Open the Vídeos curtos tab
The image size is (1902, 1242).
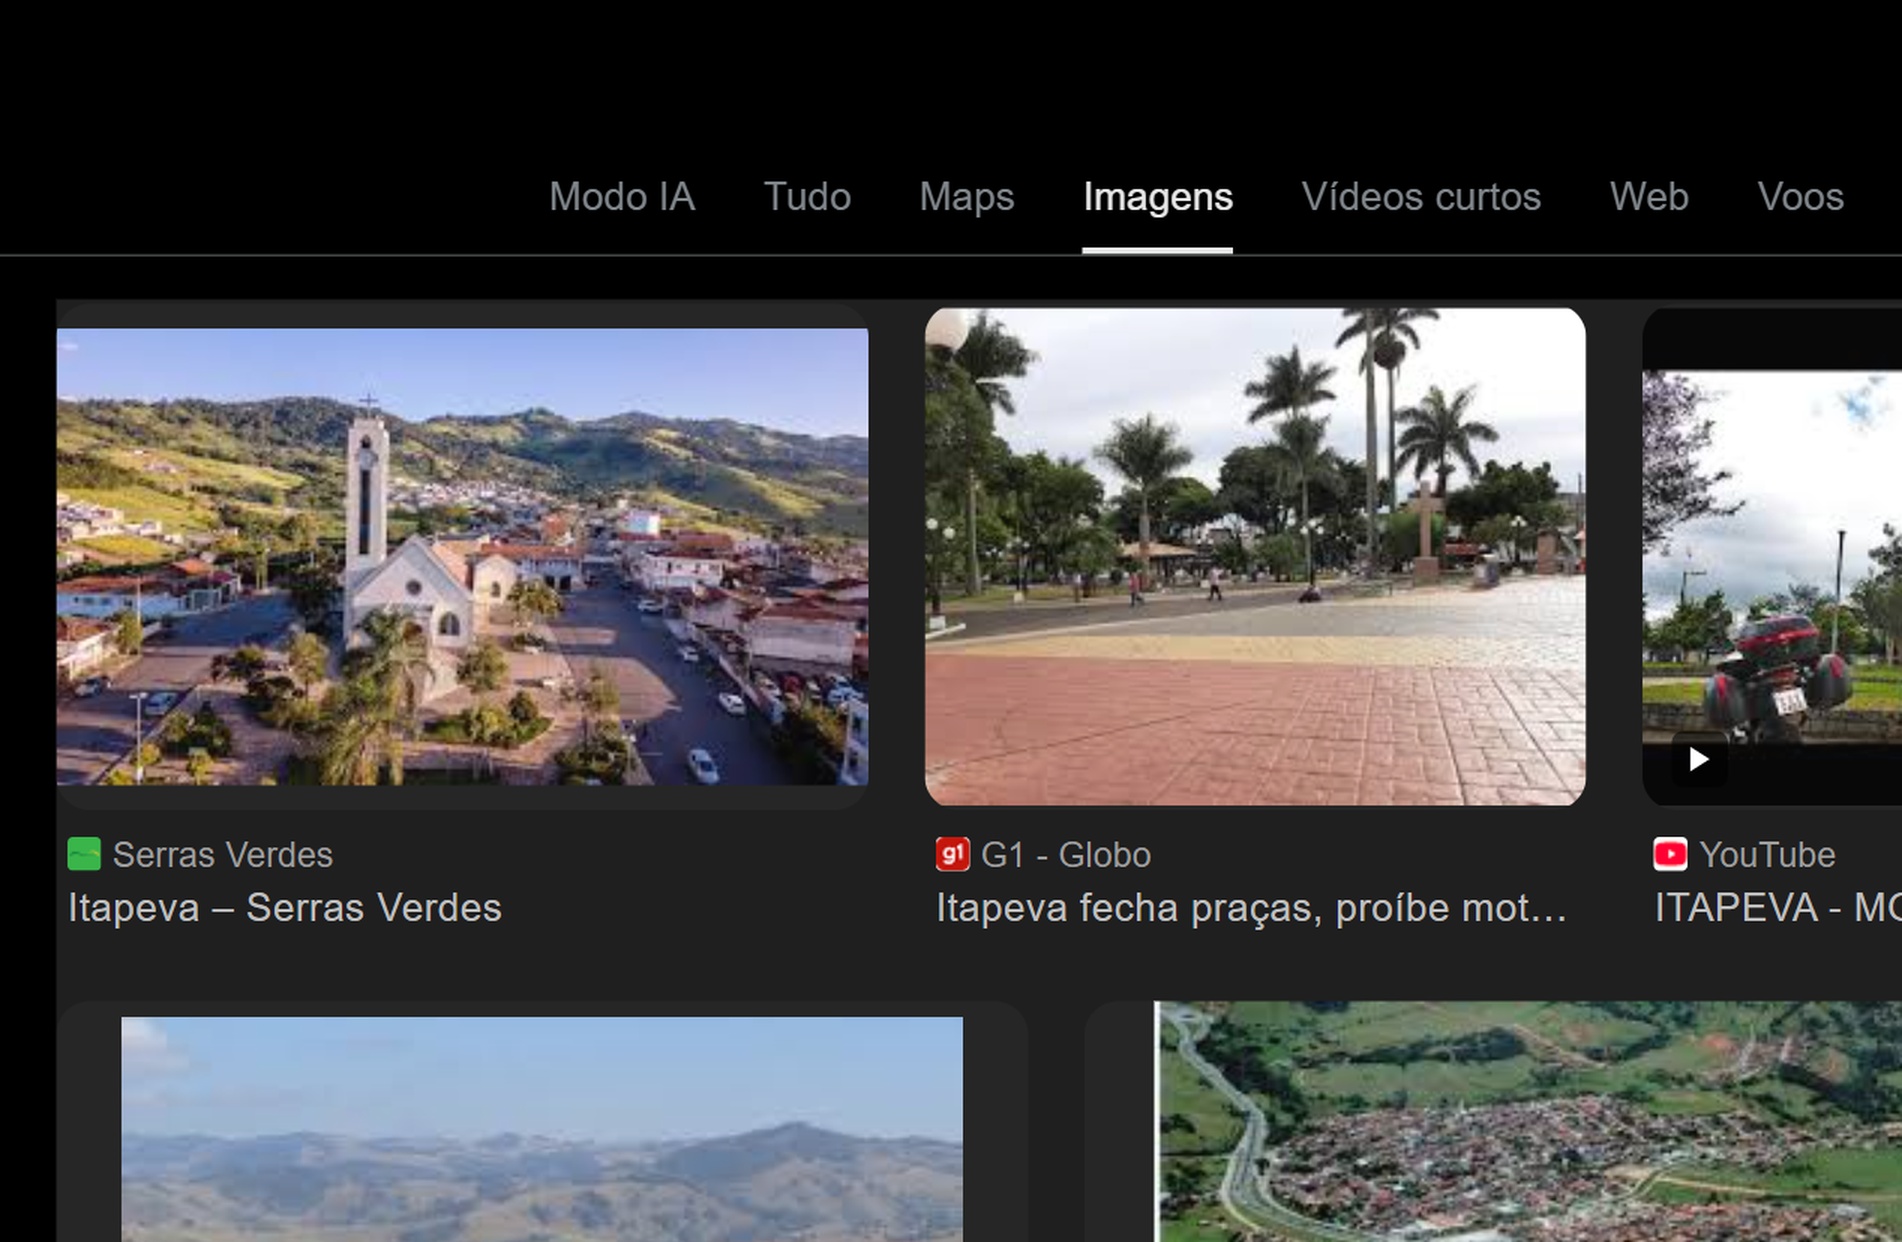[1420, 197]
